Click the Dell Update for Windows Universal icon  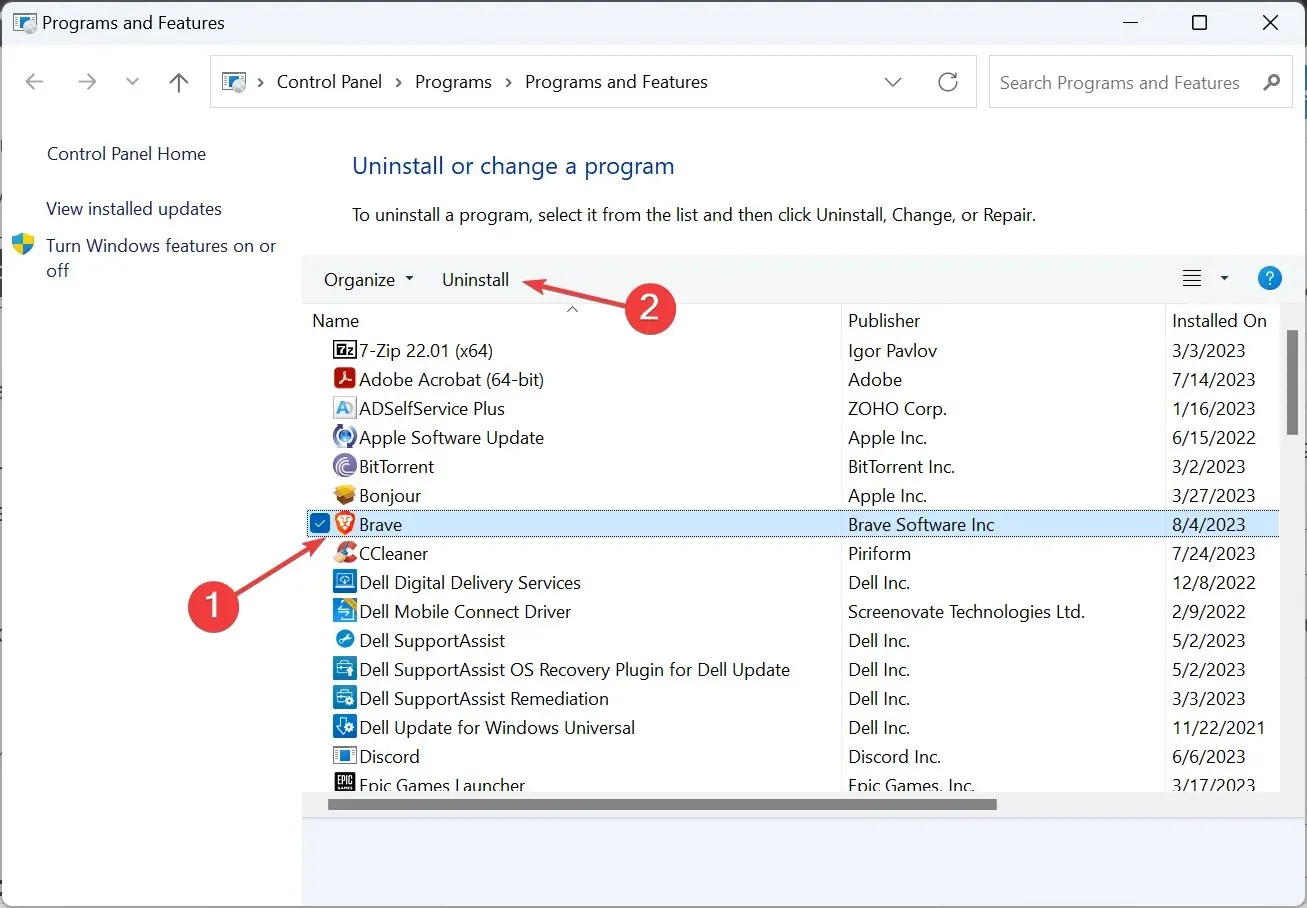344,727
